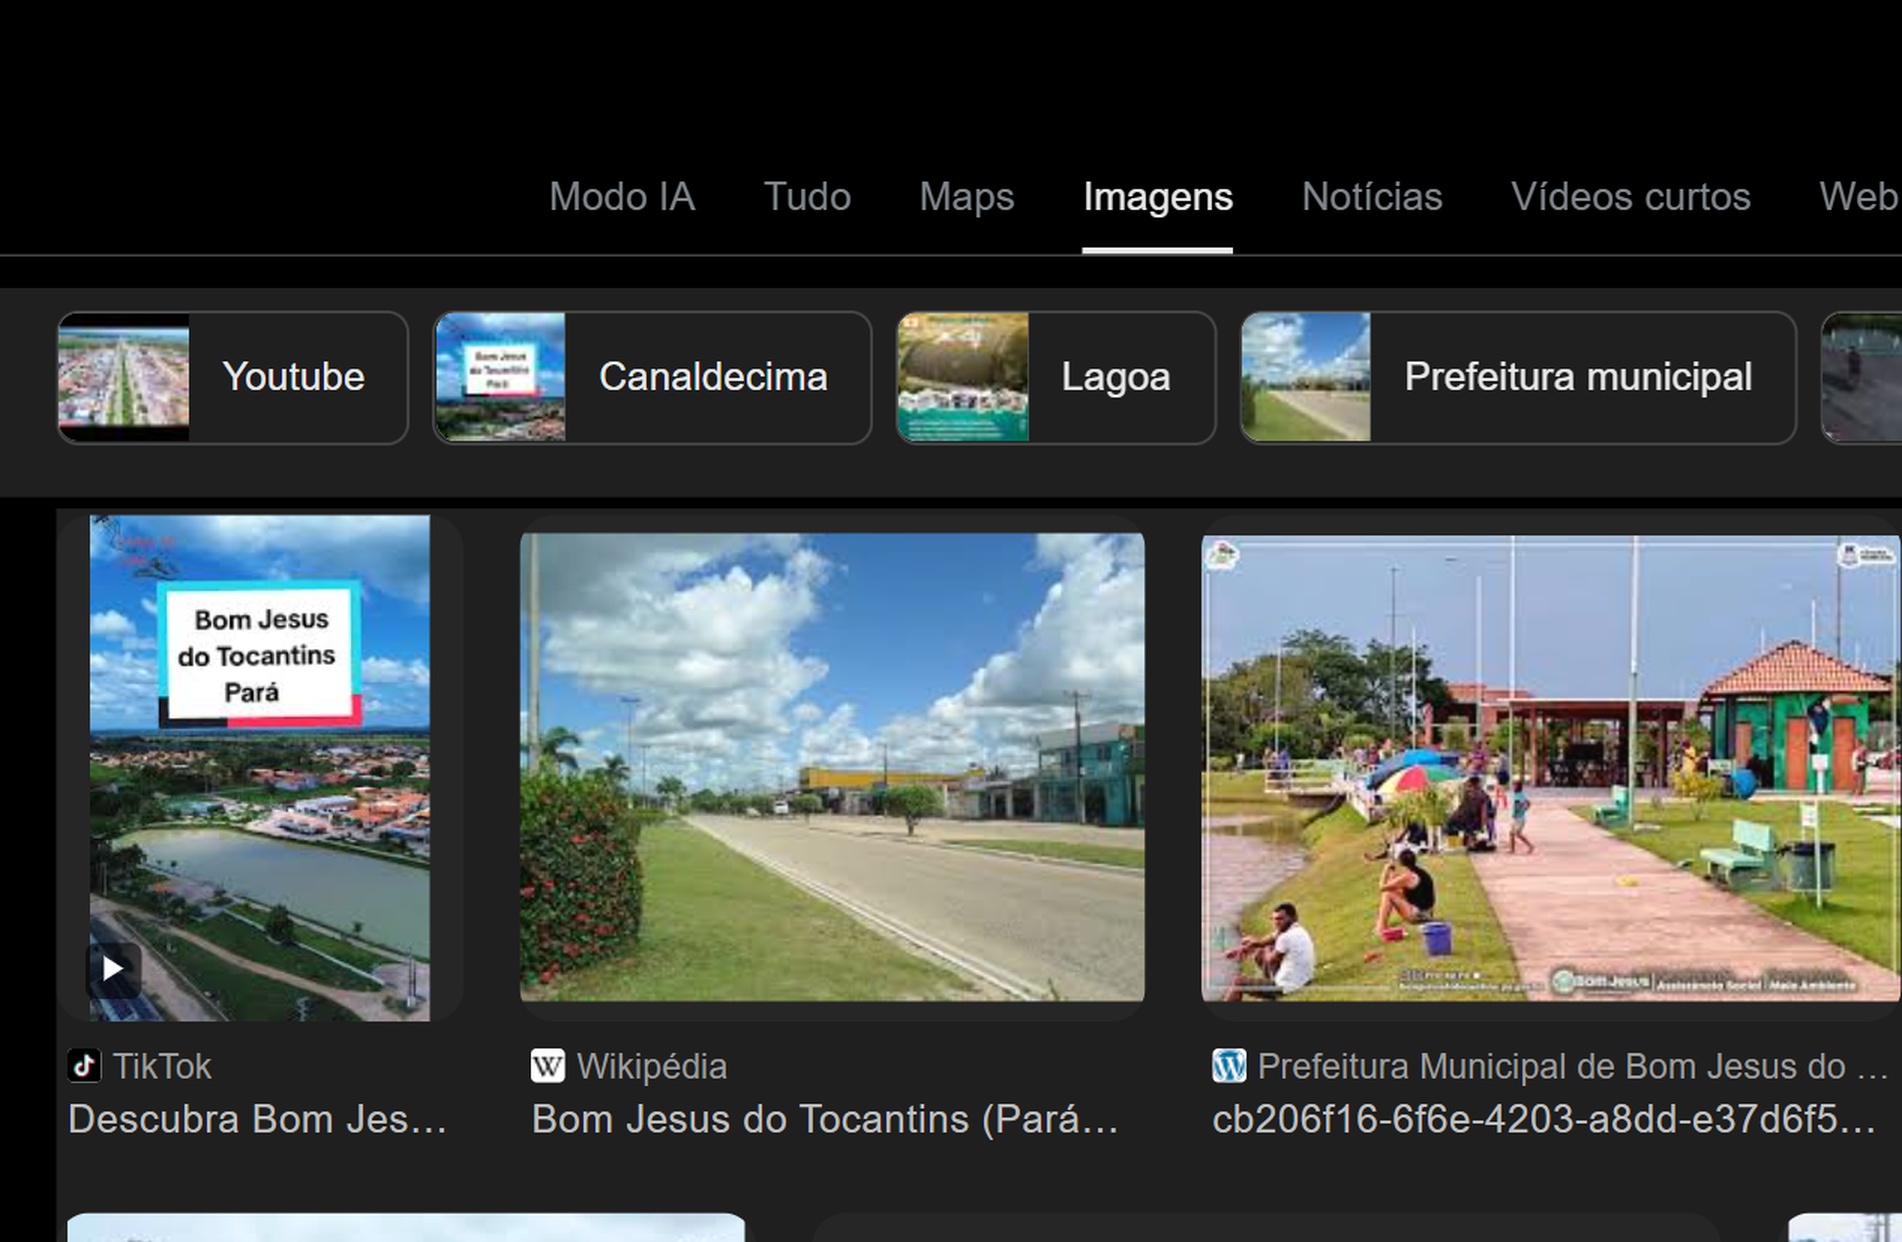
Task: Open the Wikipédia road photo thumbnail
Action: [x=832, y=766]
